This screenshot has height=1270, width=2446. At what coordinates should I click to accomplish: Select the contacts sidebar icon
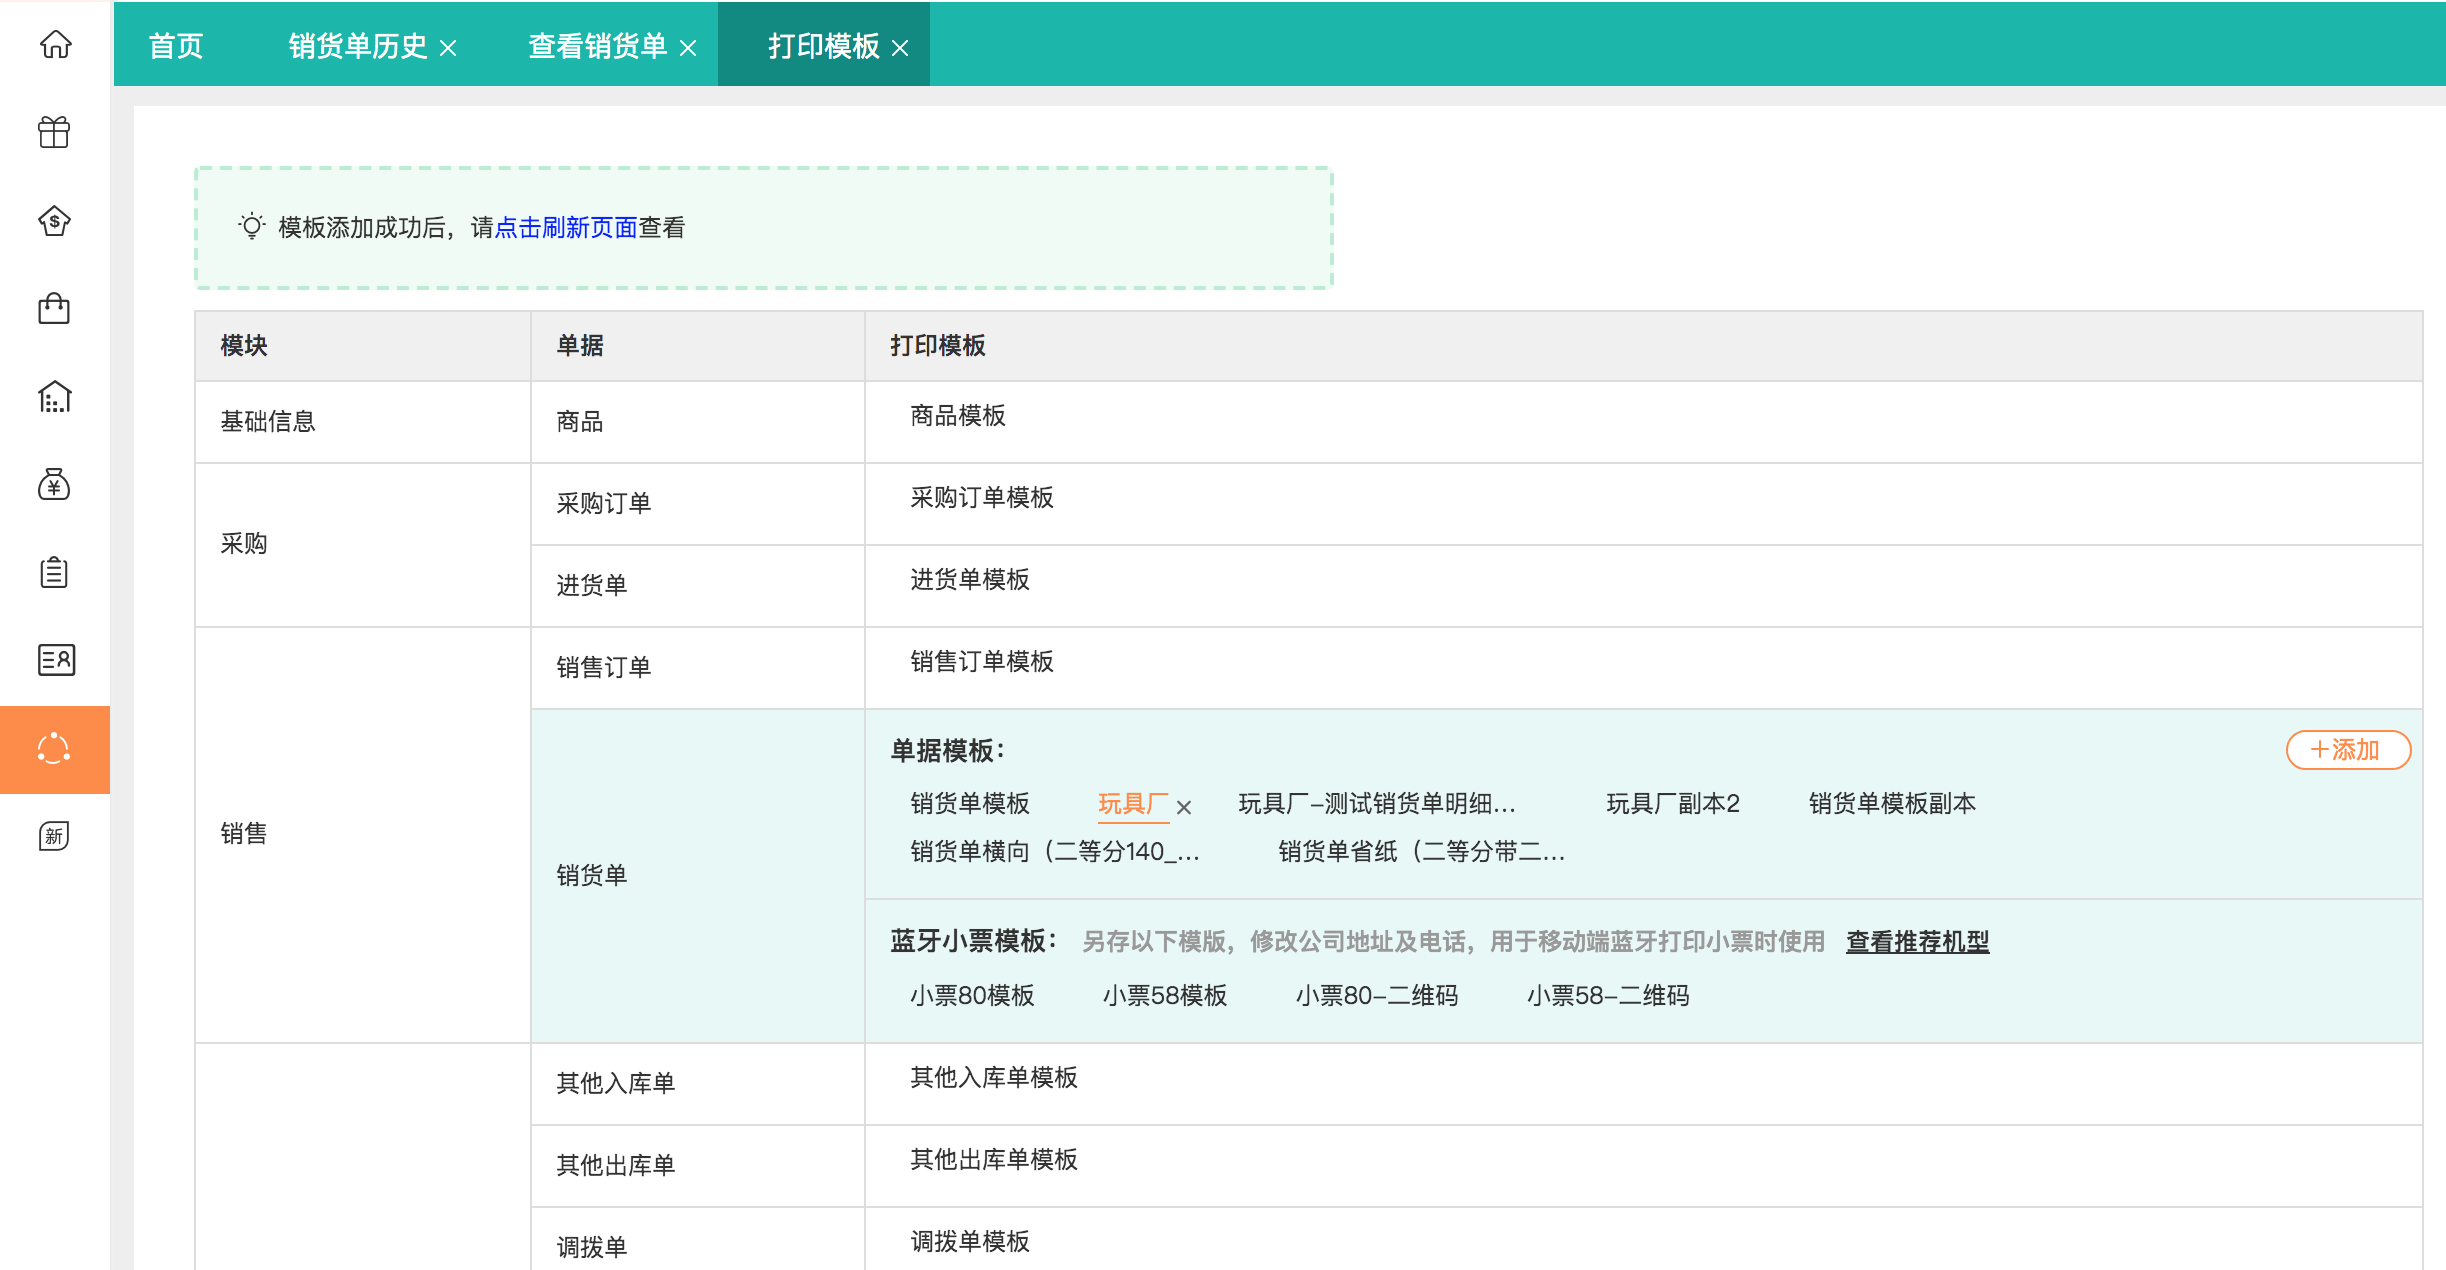(x=55, y=658)
